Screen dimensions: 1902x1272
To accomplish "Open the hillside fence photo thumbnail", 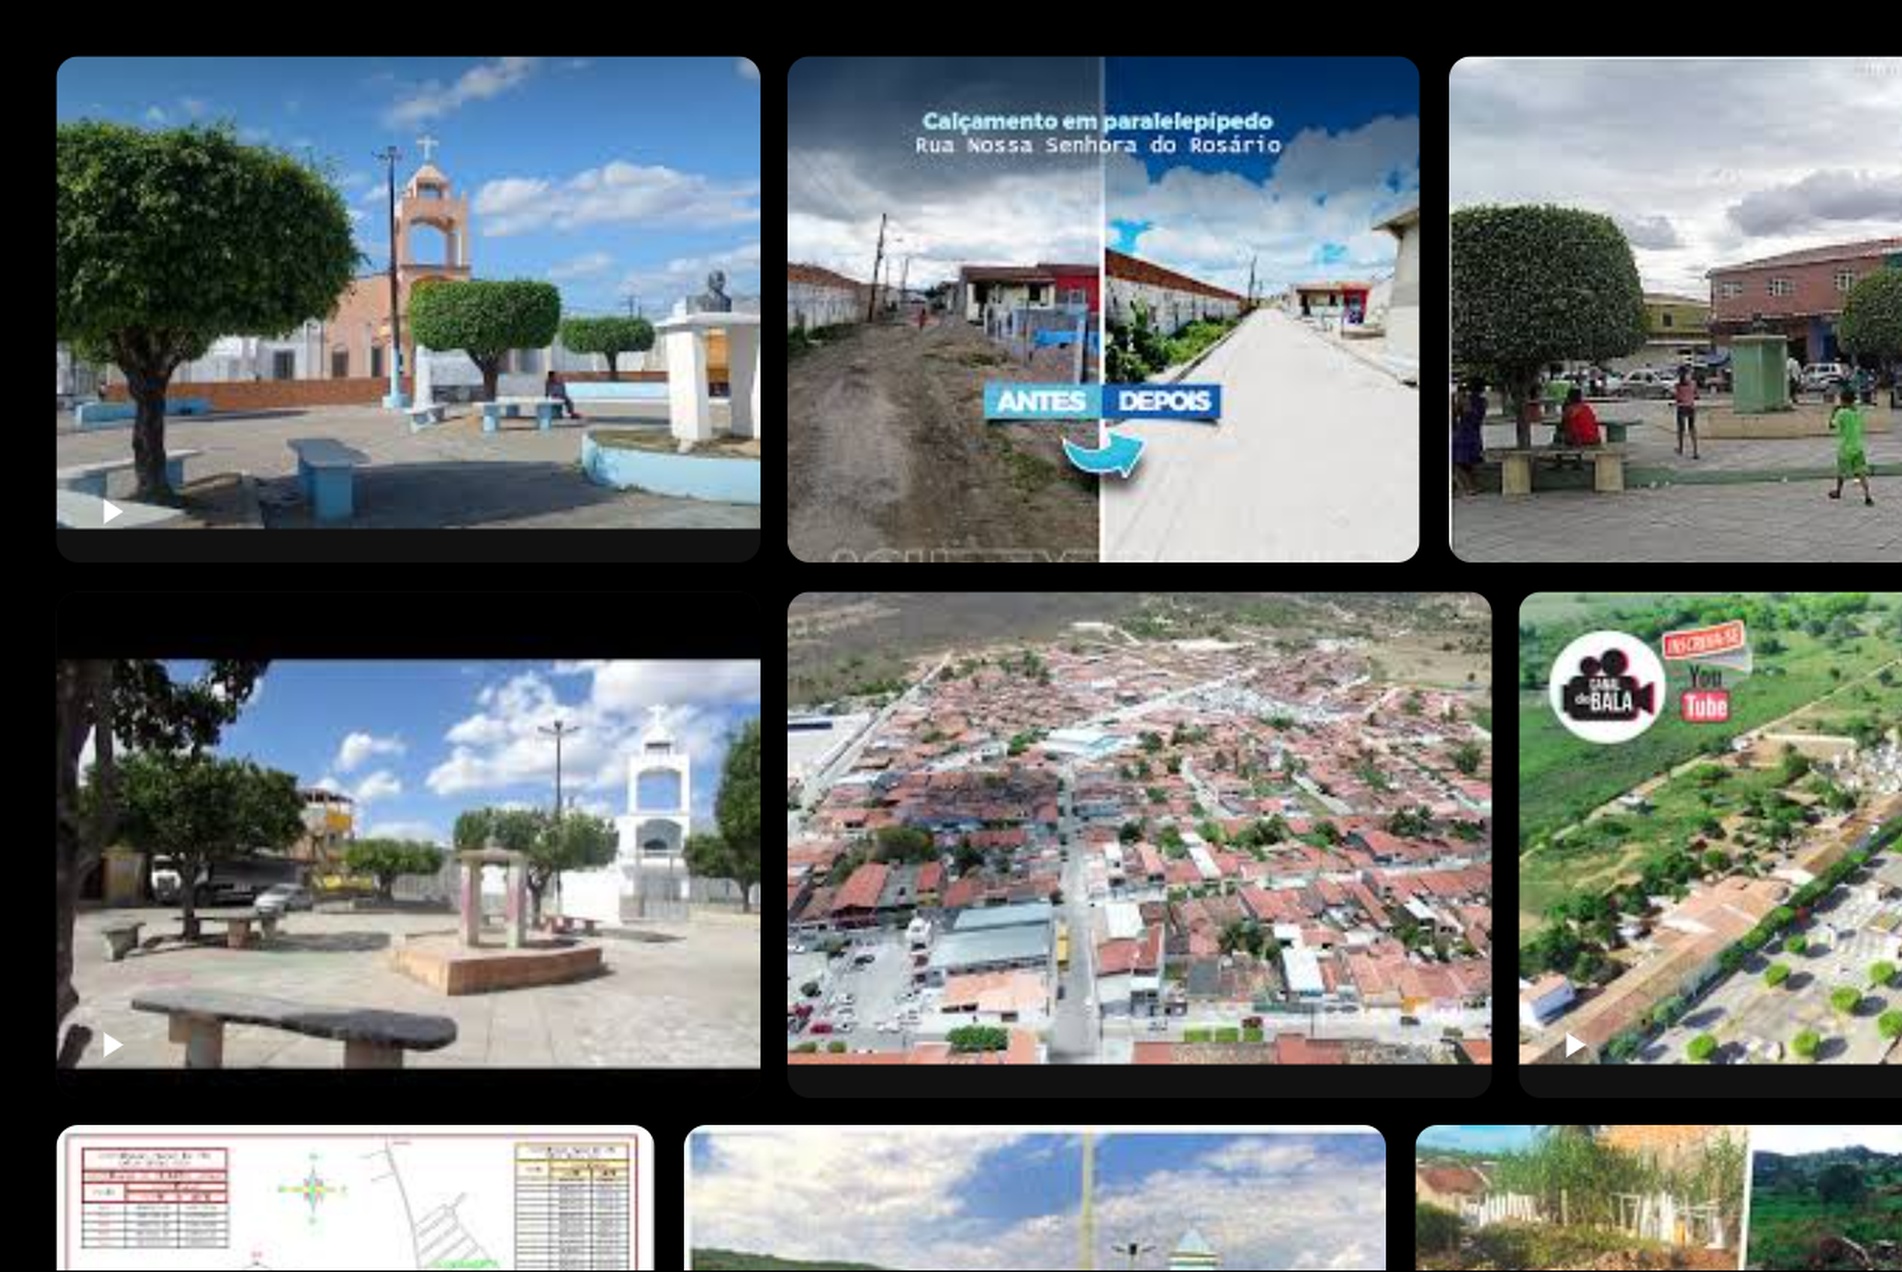I will 1658,1198.
